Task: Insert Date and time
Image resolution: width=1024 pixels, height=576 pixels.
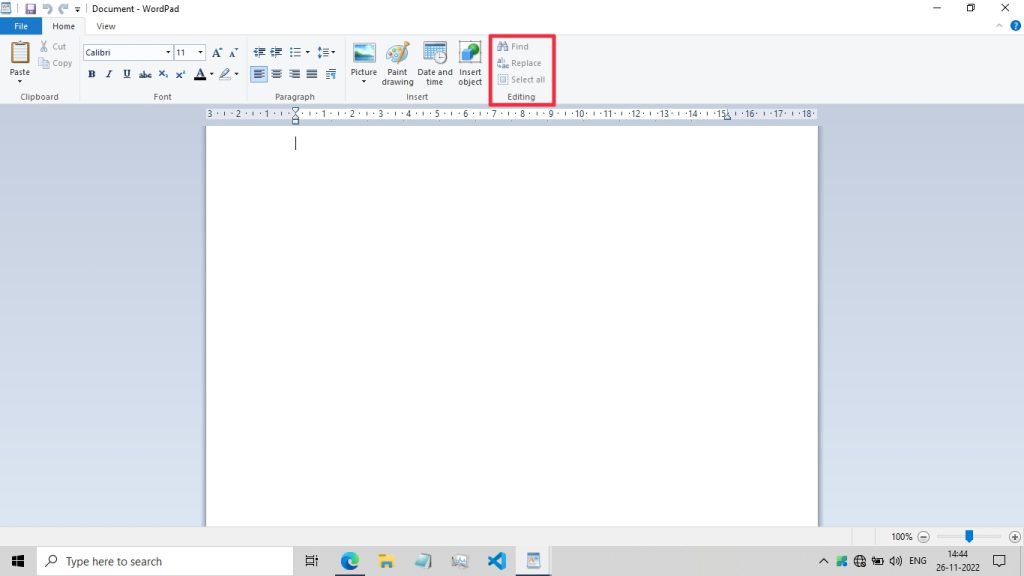Action: (x=434, y=63)
